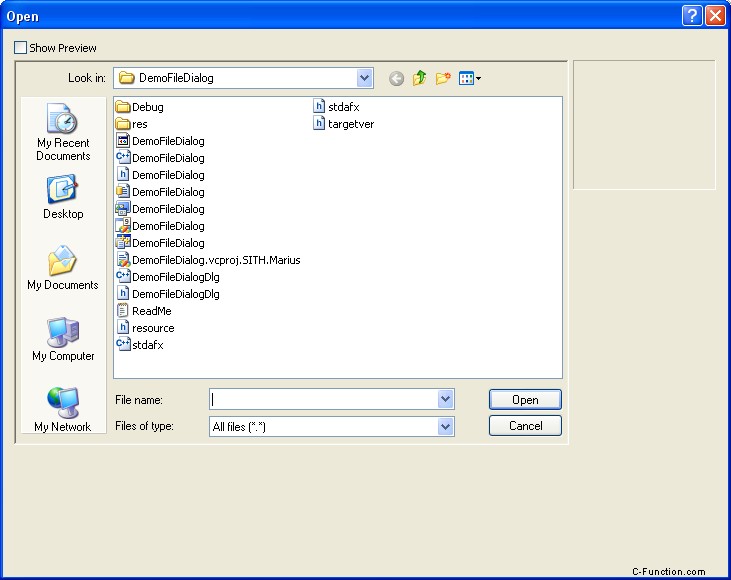
Task: Go up one folder level
Action: tap(420, 78)
